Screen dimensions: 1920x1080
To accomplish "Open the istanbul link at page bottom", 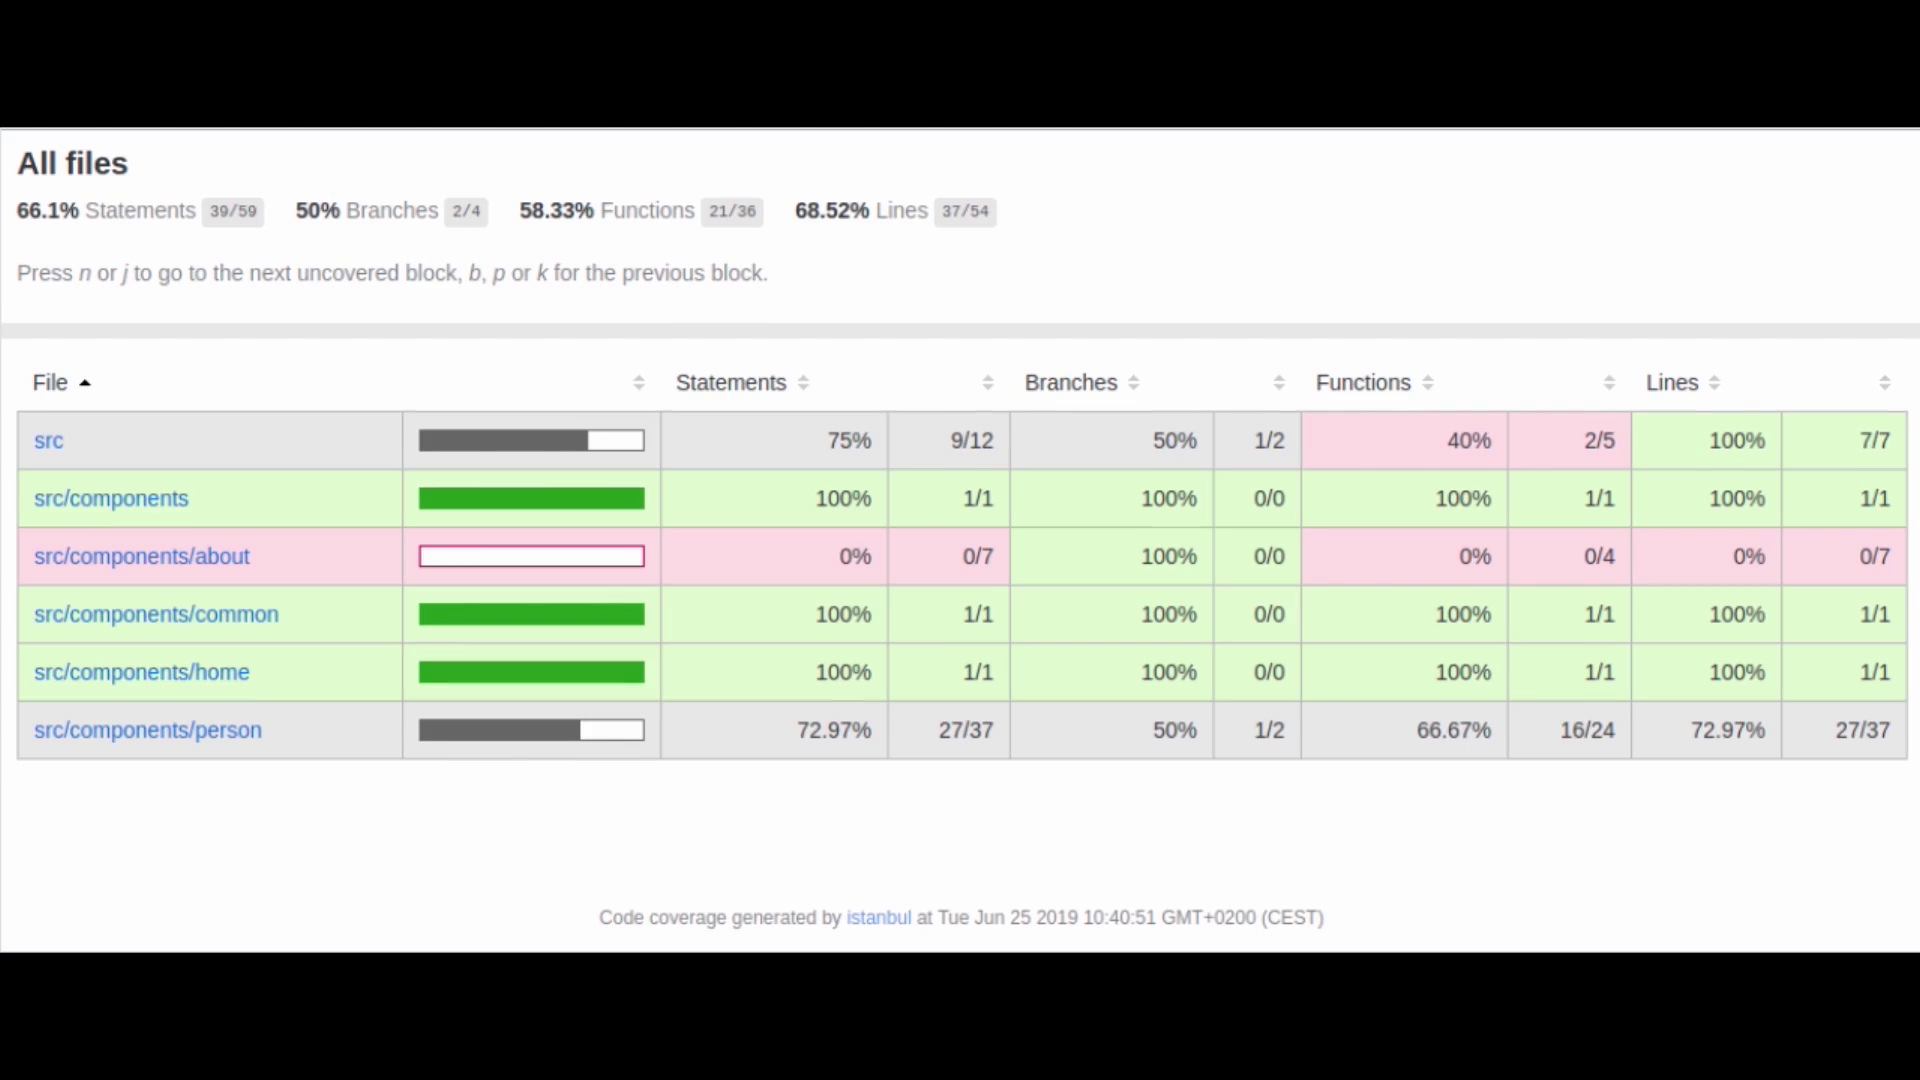I will [x=878, y=916].
